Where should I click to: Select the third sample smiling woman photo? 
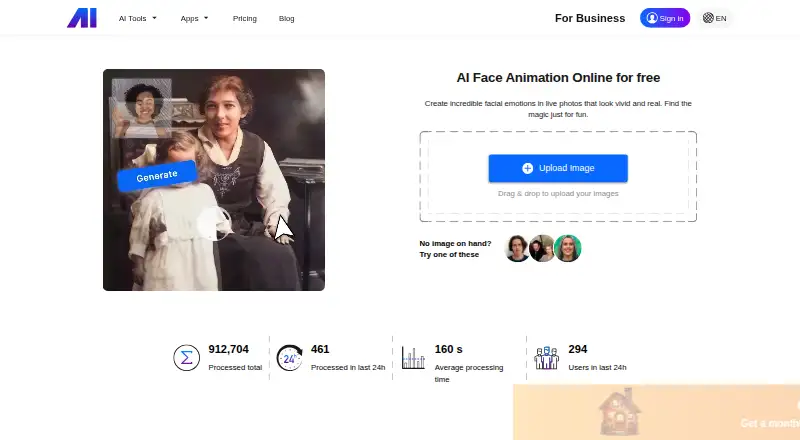pyautogui.click(x=567, y=249)
